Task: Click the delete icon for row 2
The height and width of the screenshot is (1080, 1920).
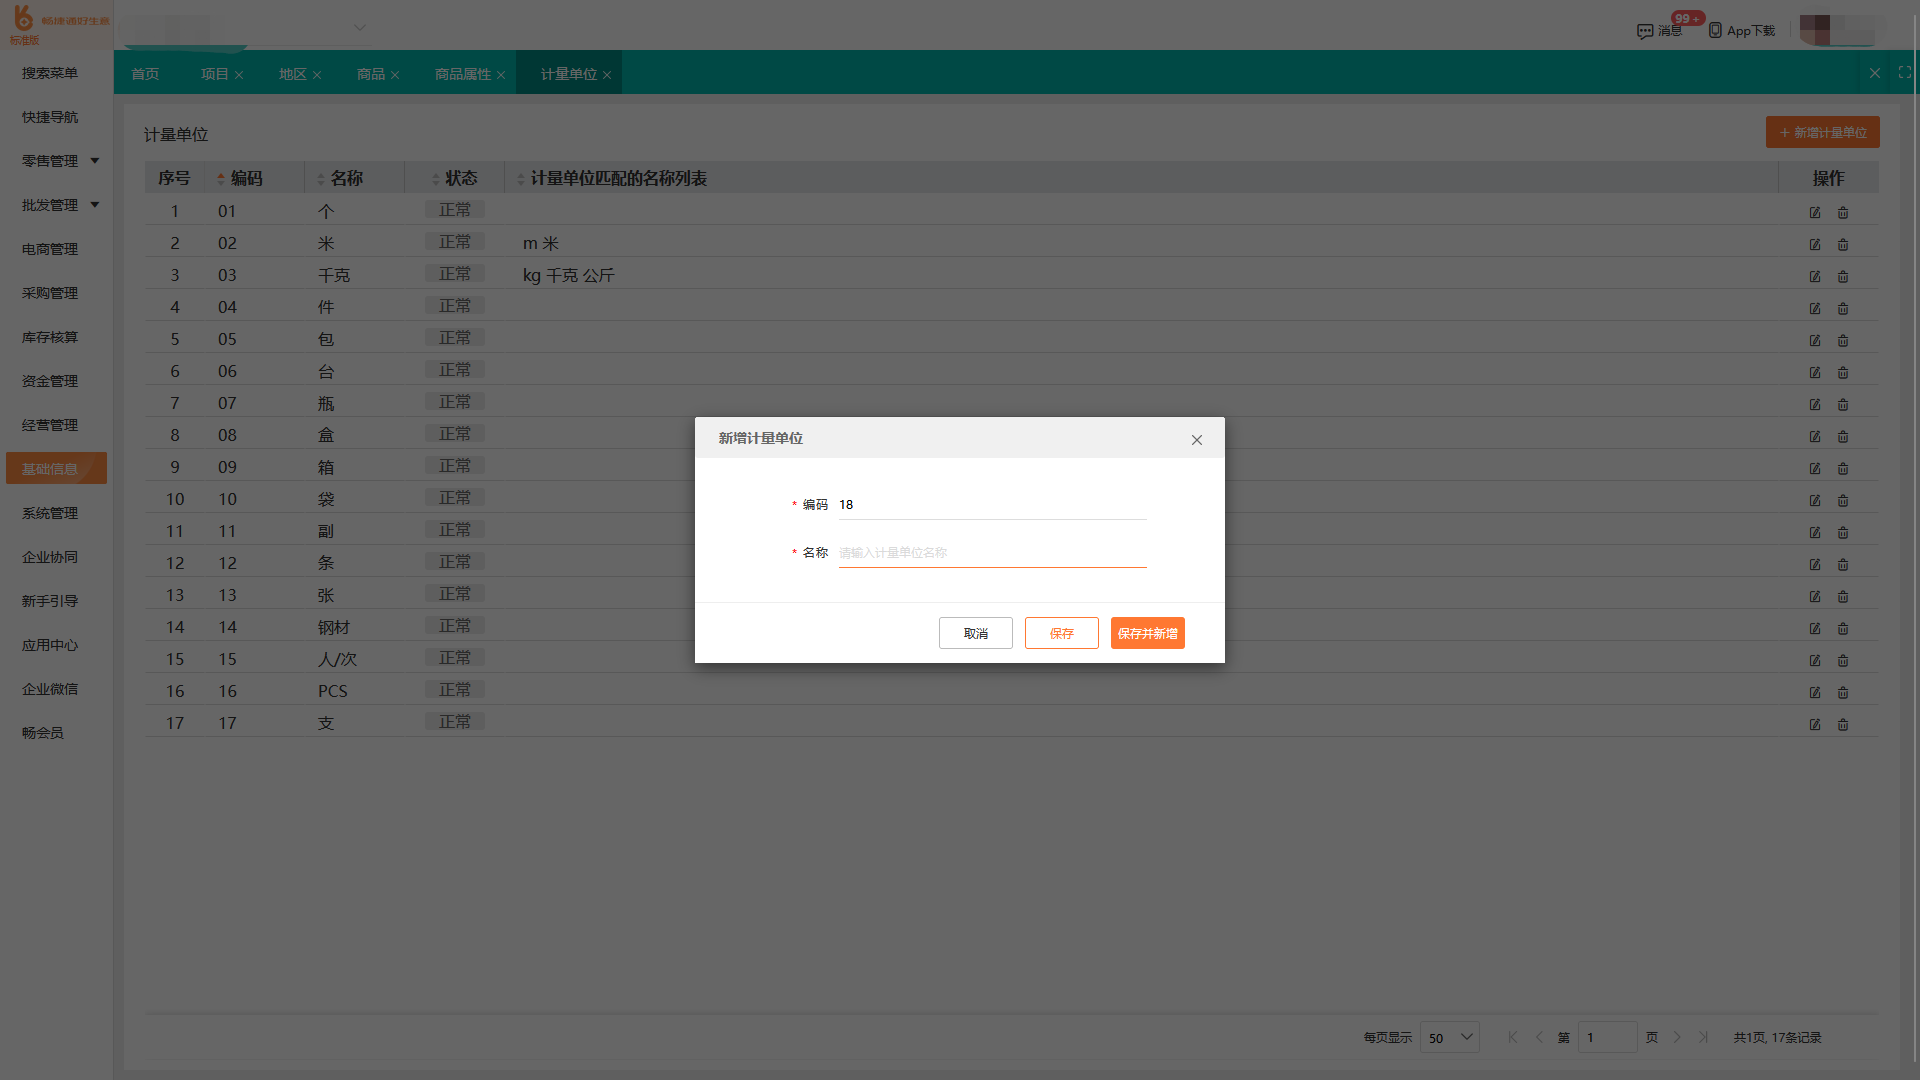Action: [1844, 244]
